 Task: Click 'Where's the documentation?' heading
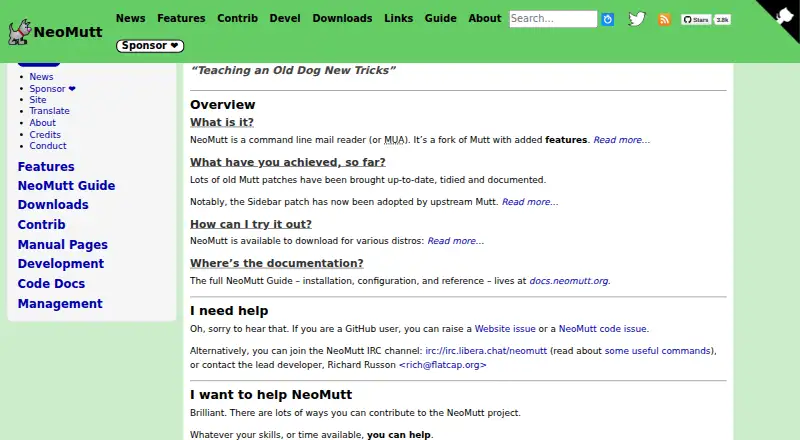(x=277, y=263)
